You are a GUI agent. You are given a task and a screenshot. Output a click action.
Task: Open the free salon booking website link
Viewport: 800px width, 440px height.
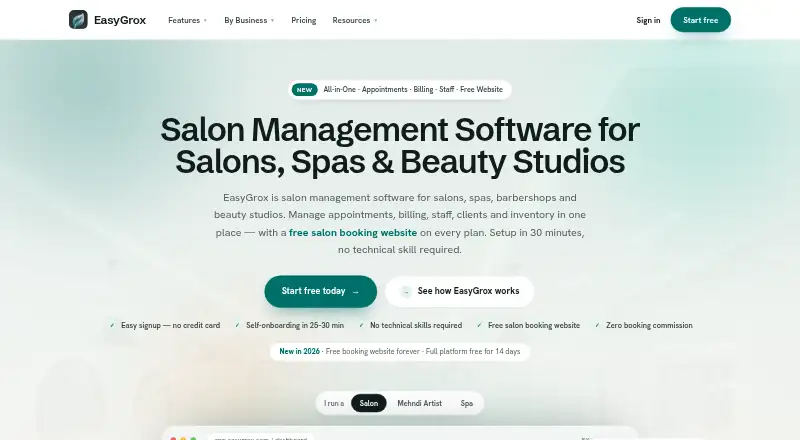point(353,233)
